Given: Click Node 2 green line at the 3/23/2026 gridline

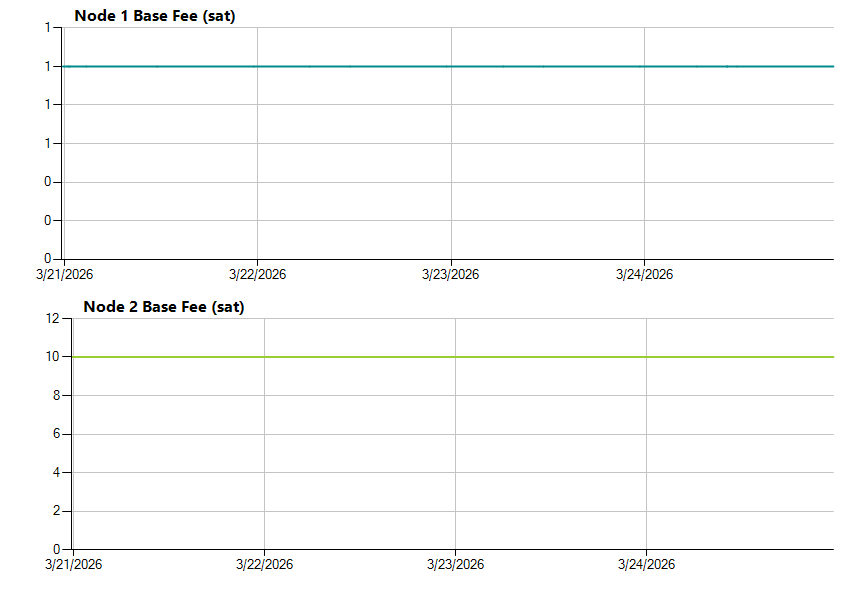Looking at the screenshot, I should click(x=456, y=357).
